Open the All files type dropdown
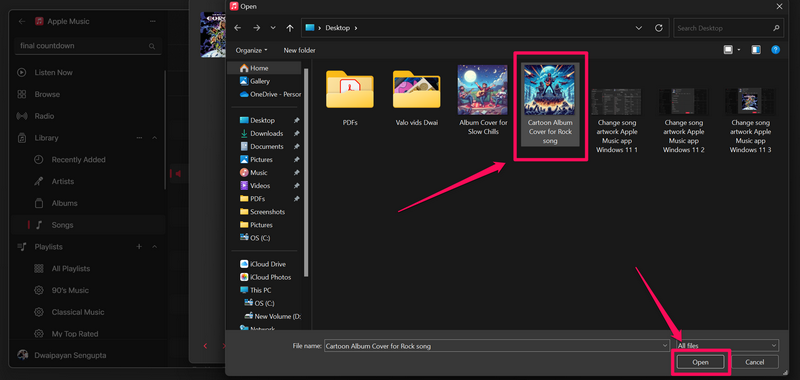800x380 pixels. pos(727,346)
